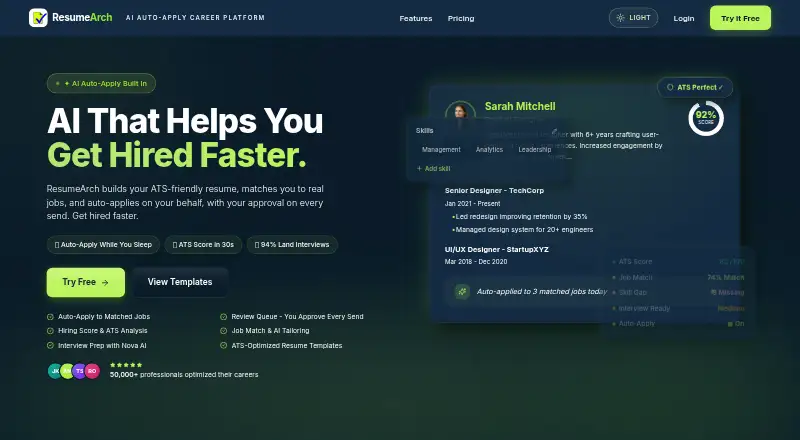Open the Features menu item
The width and height of the screenshot is (800, 440).
pos(415,18)
